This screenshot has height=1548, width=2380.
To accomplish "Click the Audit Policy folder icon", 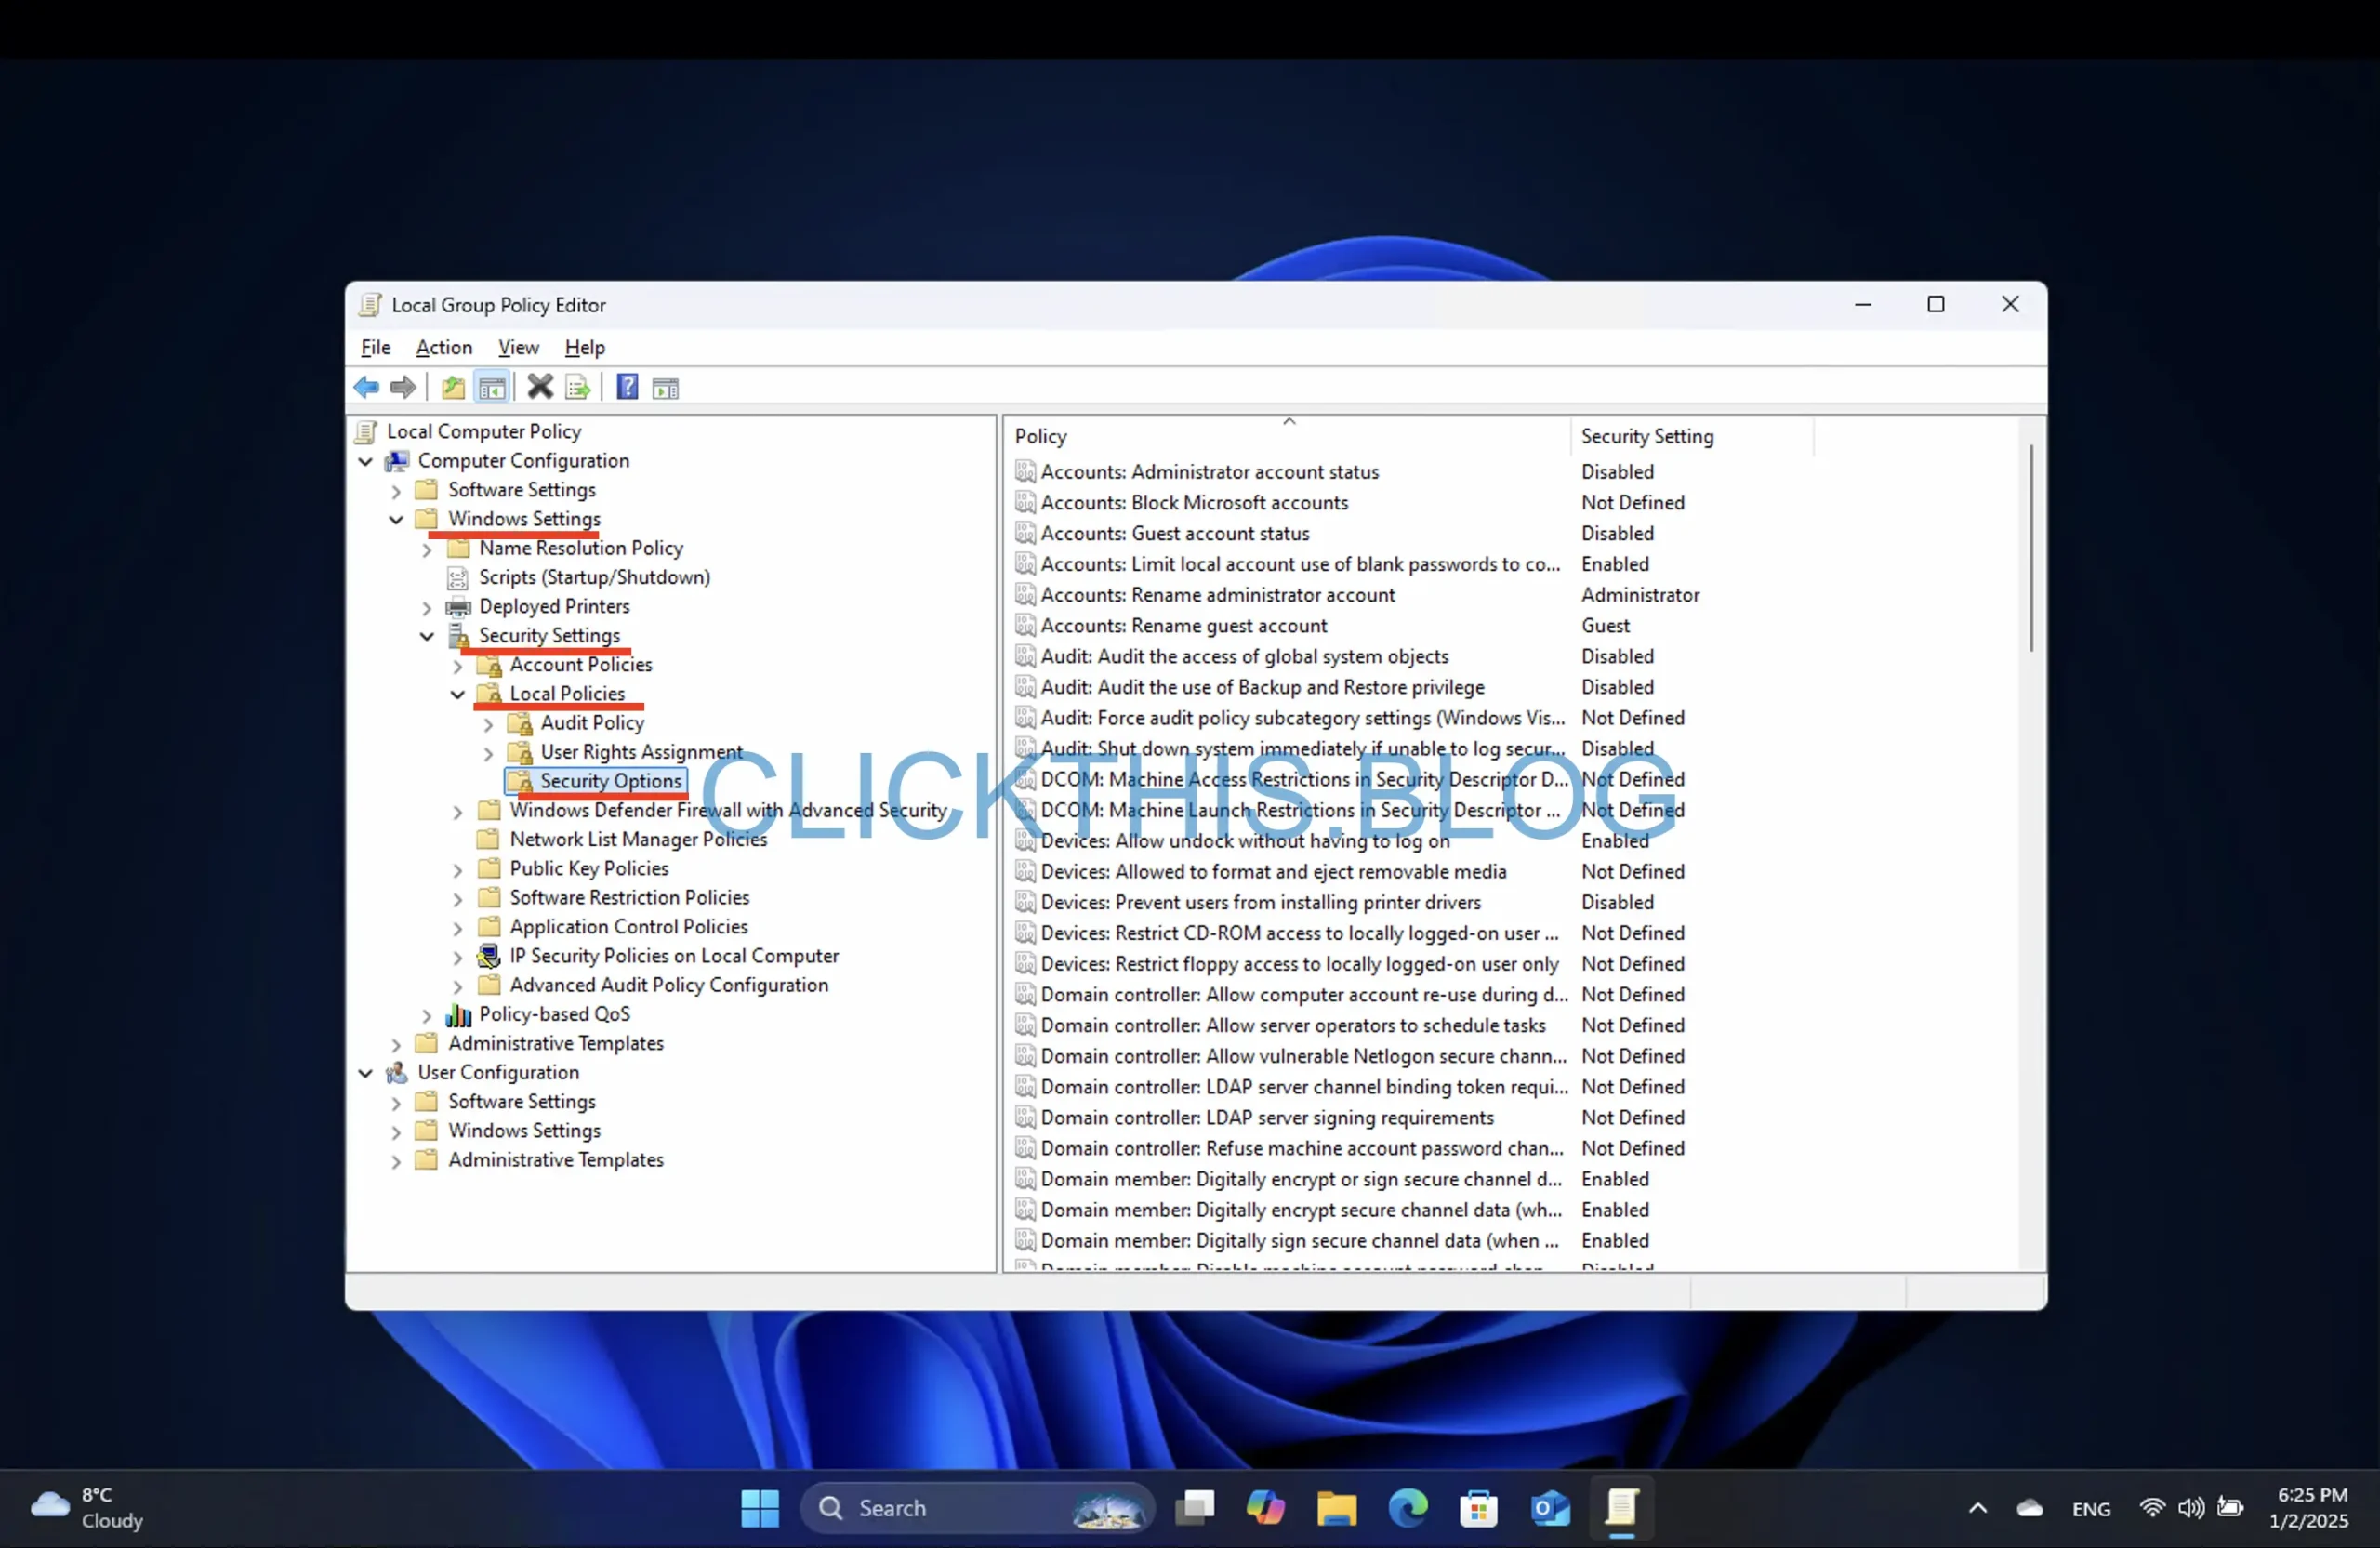I will [x=519, y=723].
